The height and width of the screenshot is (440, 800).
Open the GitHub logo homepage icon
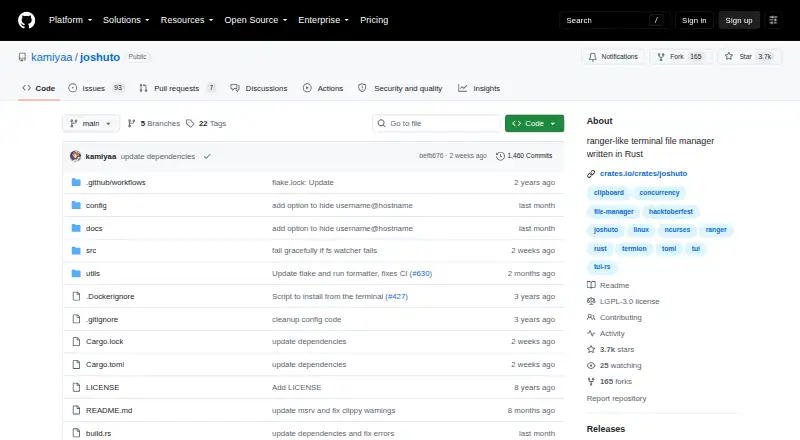tap(27, 20)
